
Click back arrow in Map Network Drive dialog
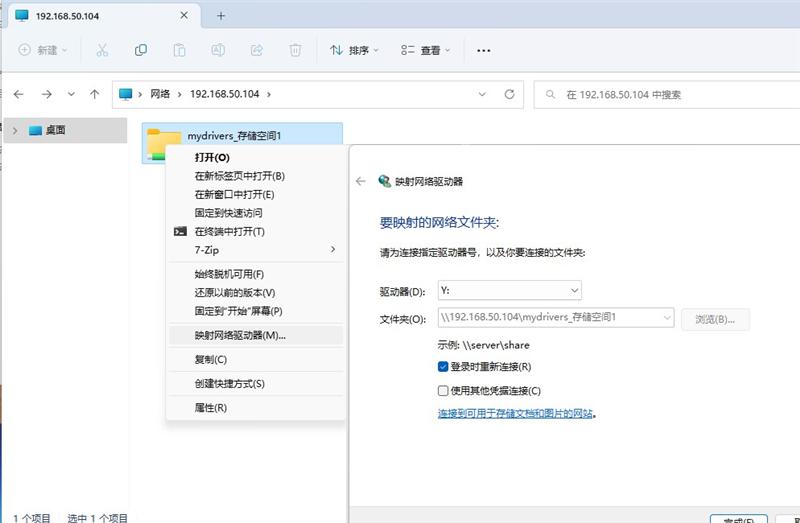tap(361, 181)
